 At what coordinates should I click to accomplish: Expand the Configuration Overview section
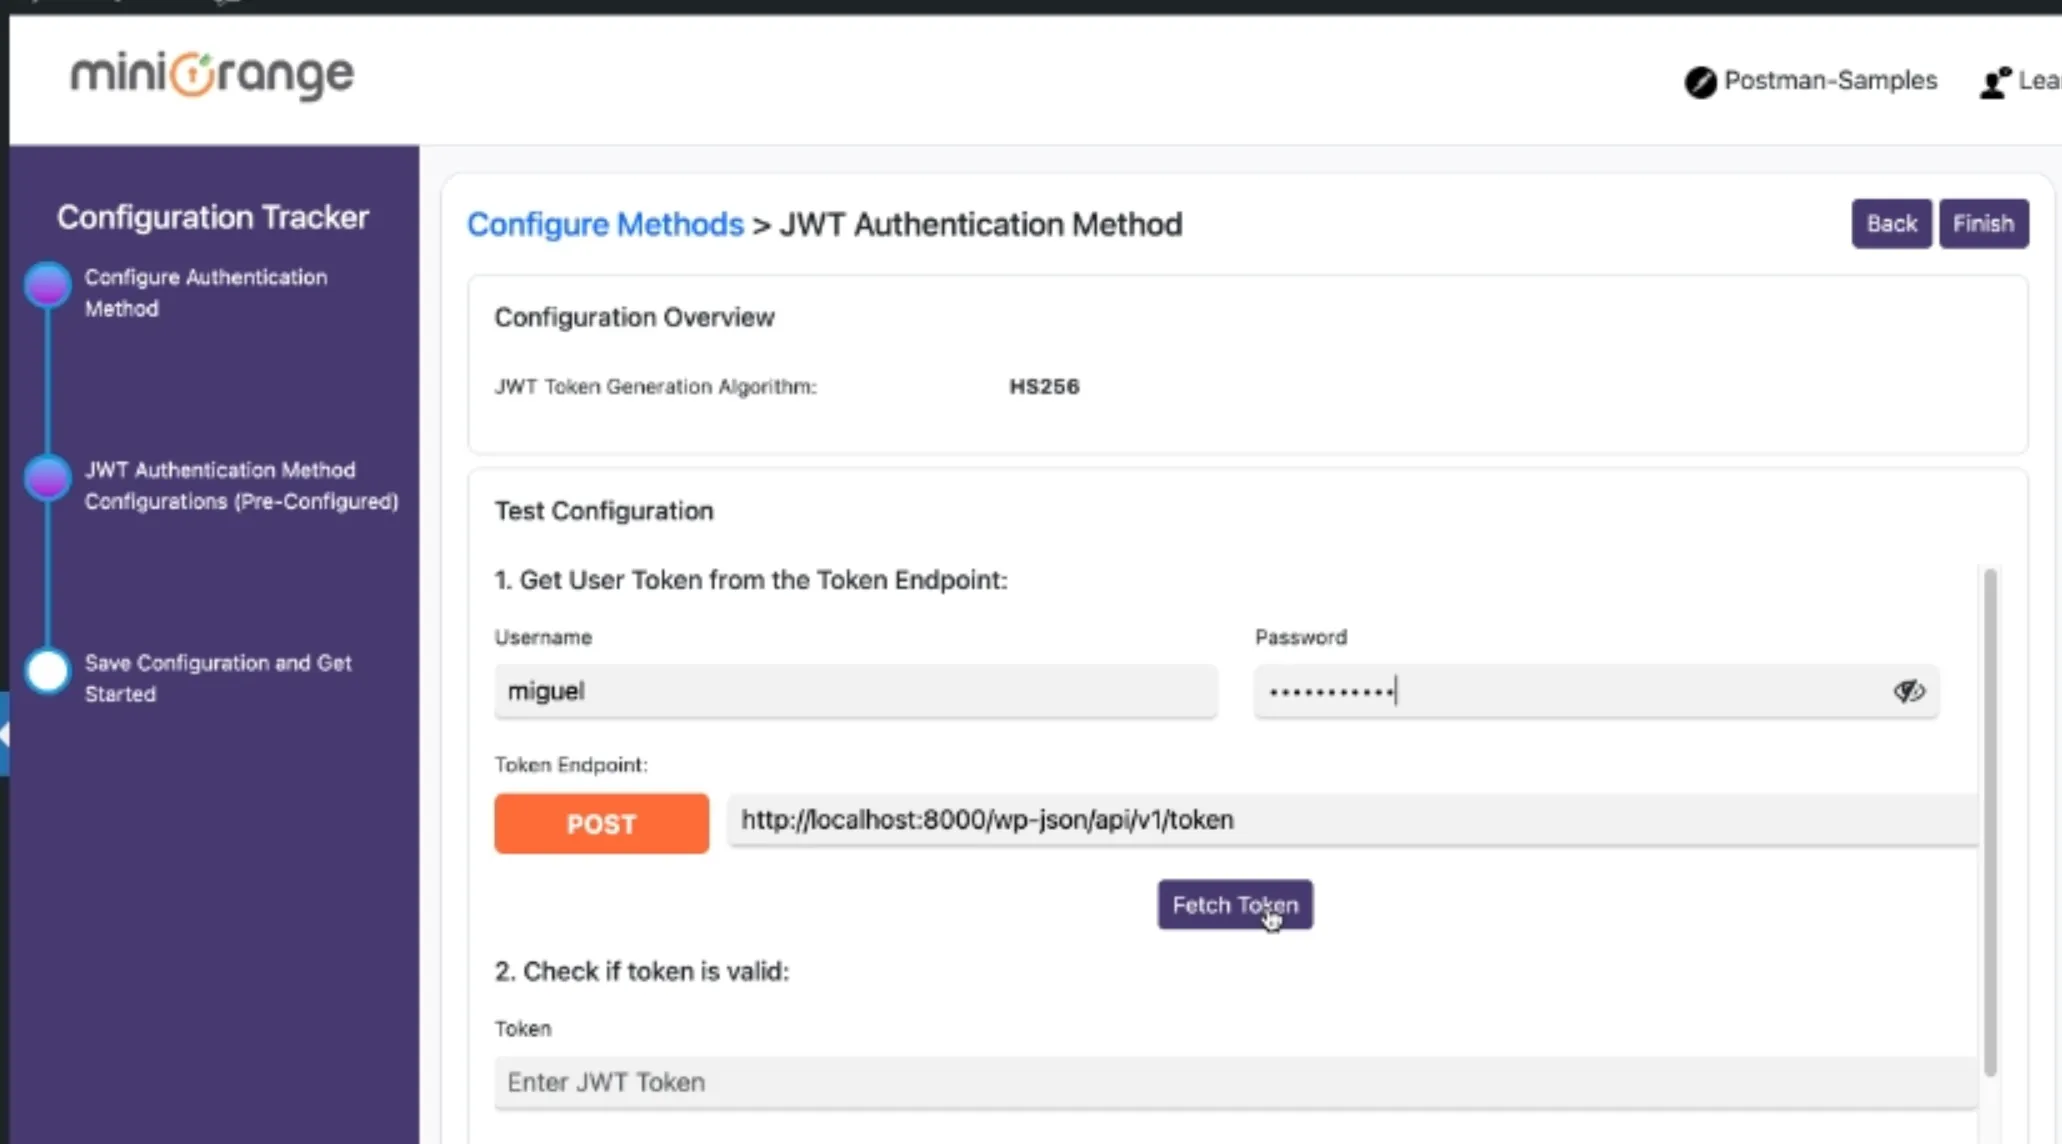[635, 317]
